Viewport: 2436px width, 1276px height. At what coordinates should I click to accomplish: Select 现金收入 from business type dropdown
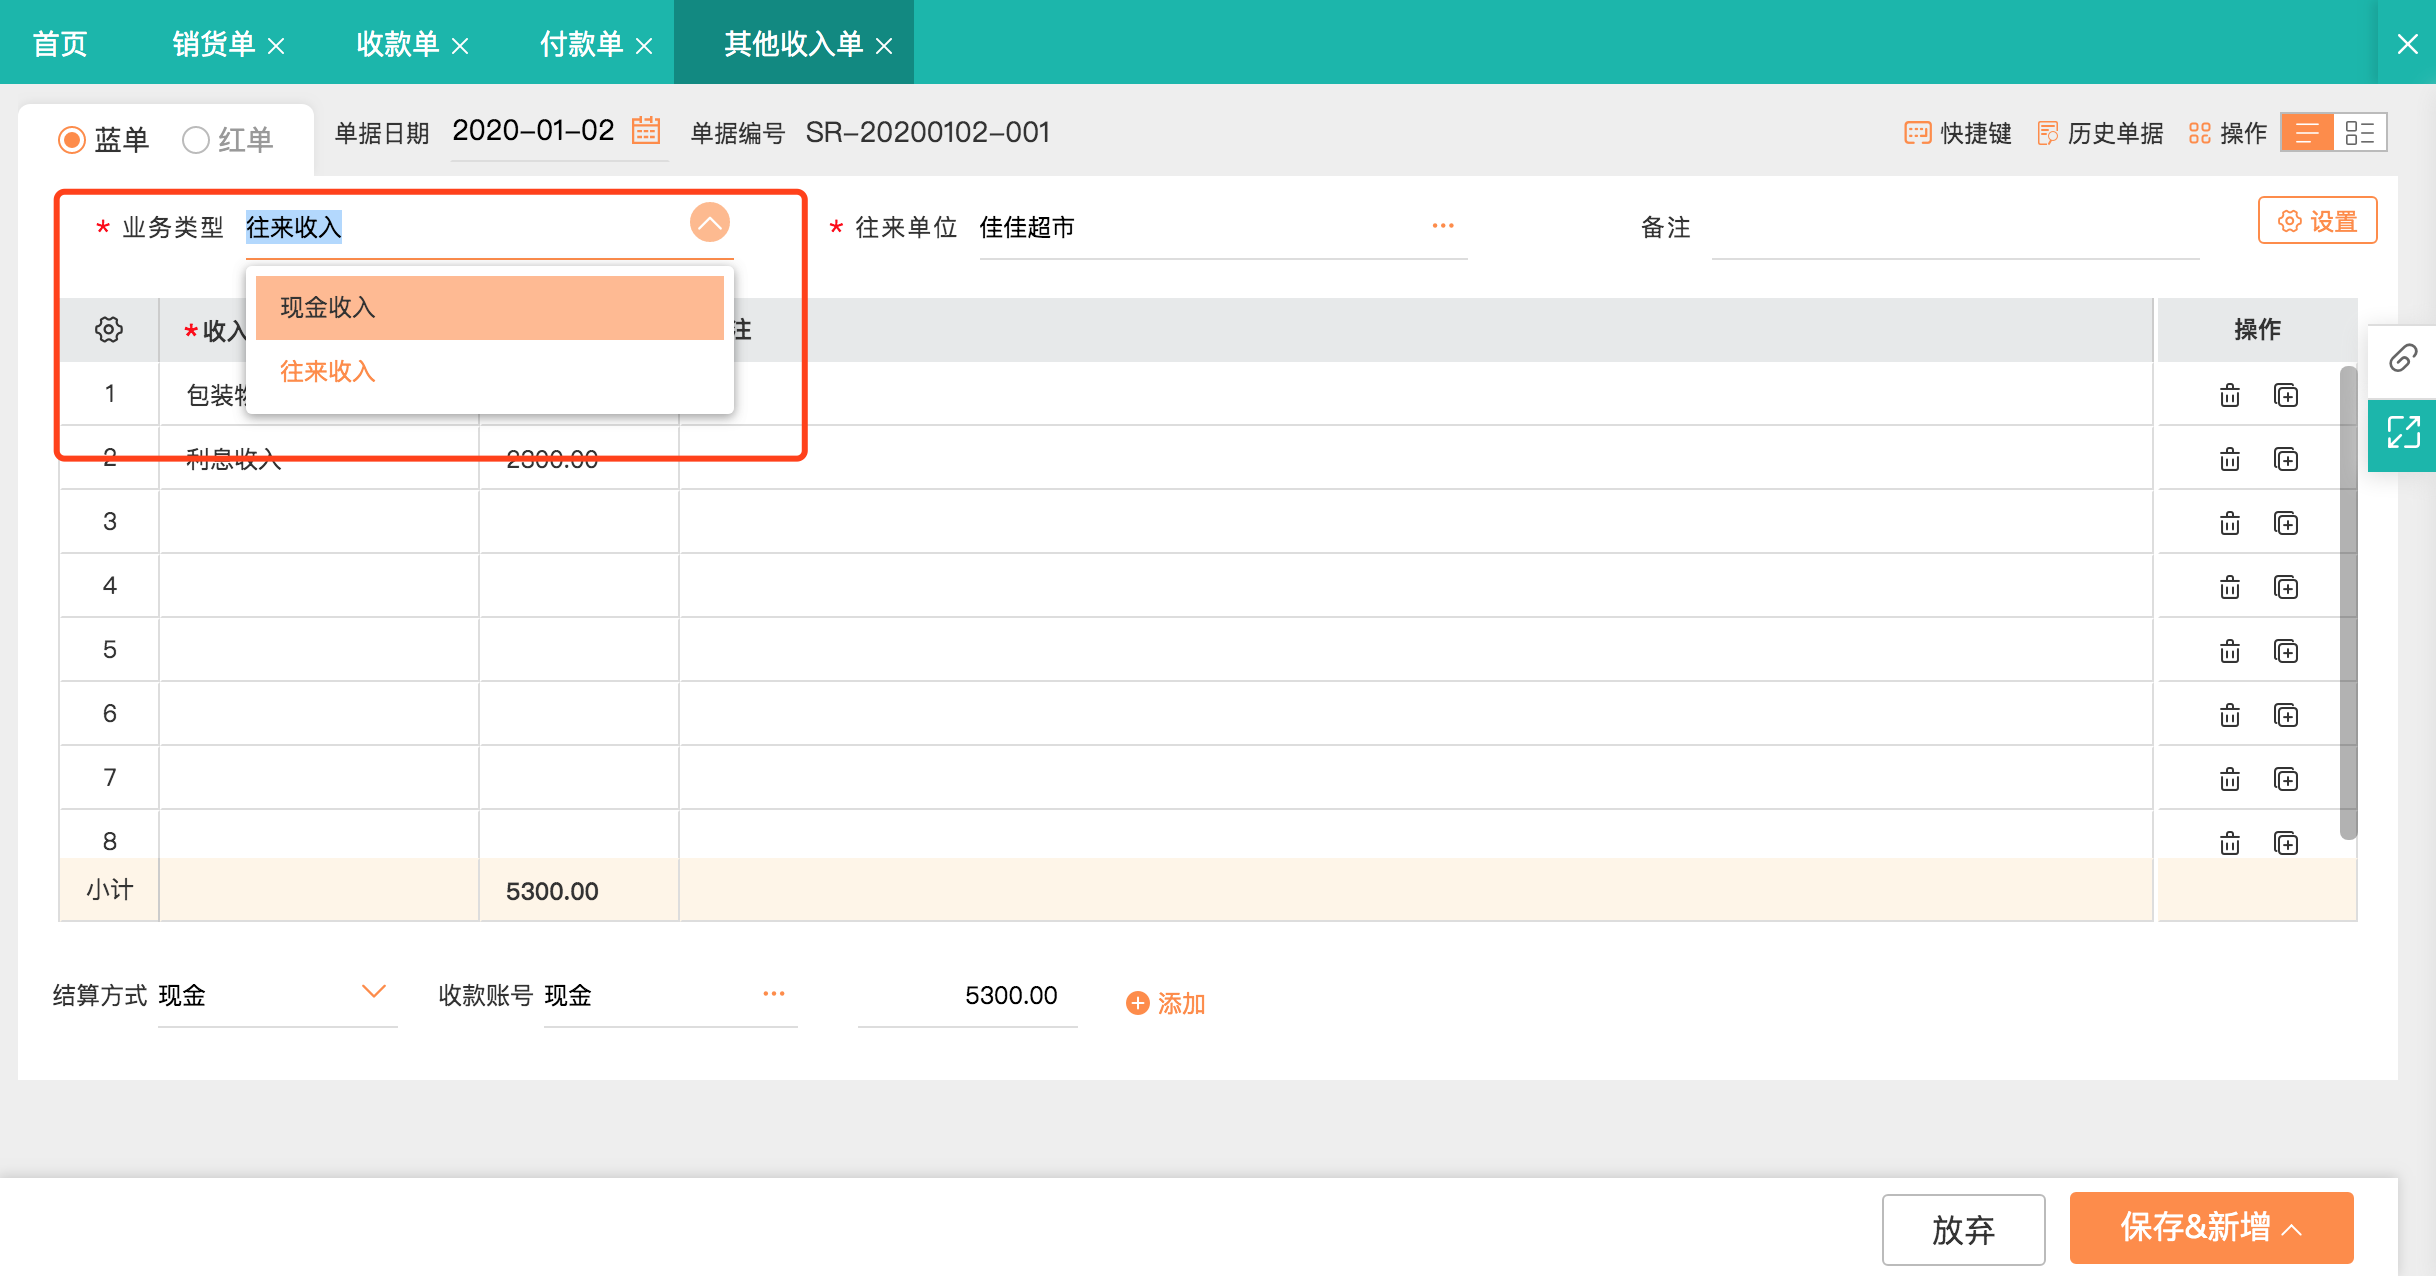(x=488, y=306)
